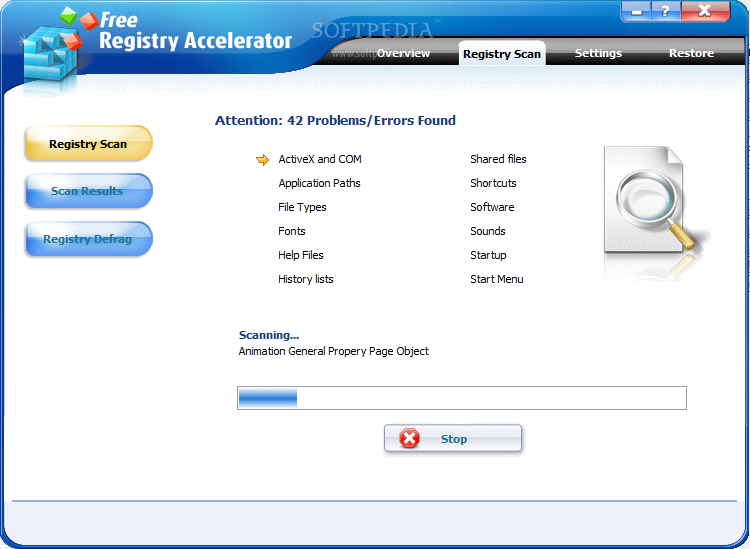
Task: Open Scan Results from the sidebar
Action: (88, 191)
